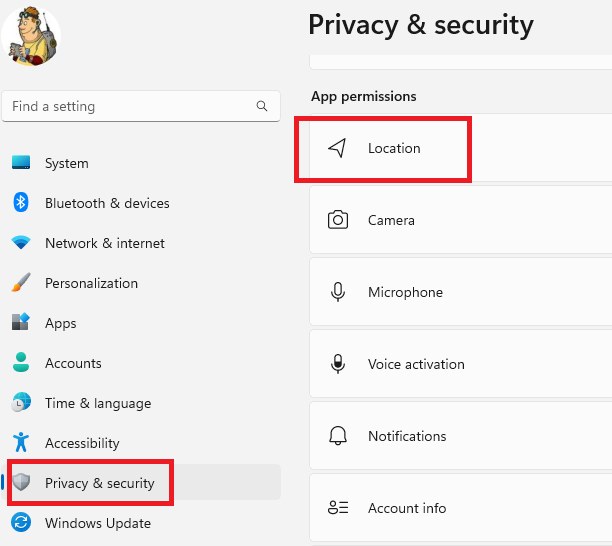The height and width of the screenshot is (546, 612).
Task: Select Time & language settings
Action: click(97, 403)
